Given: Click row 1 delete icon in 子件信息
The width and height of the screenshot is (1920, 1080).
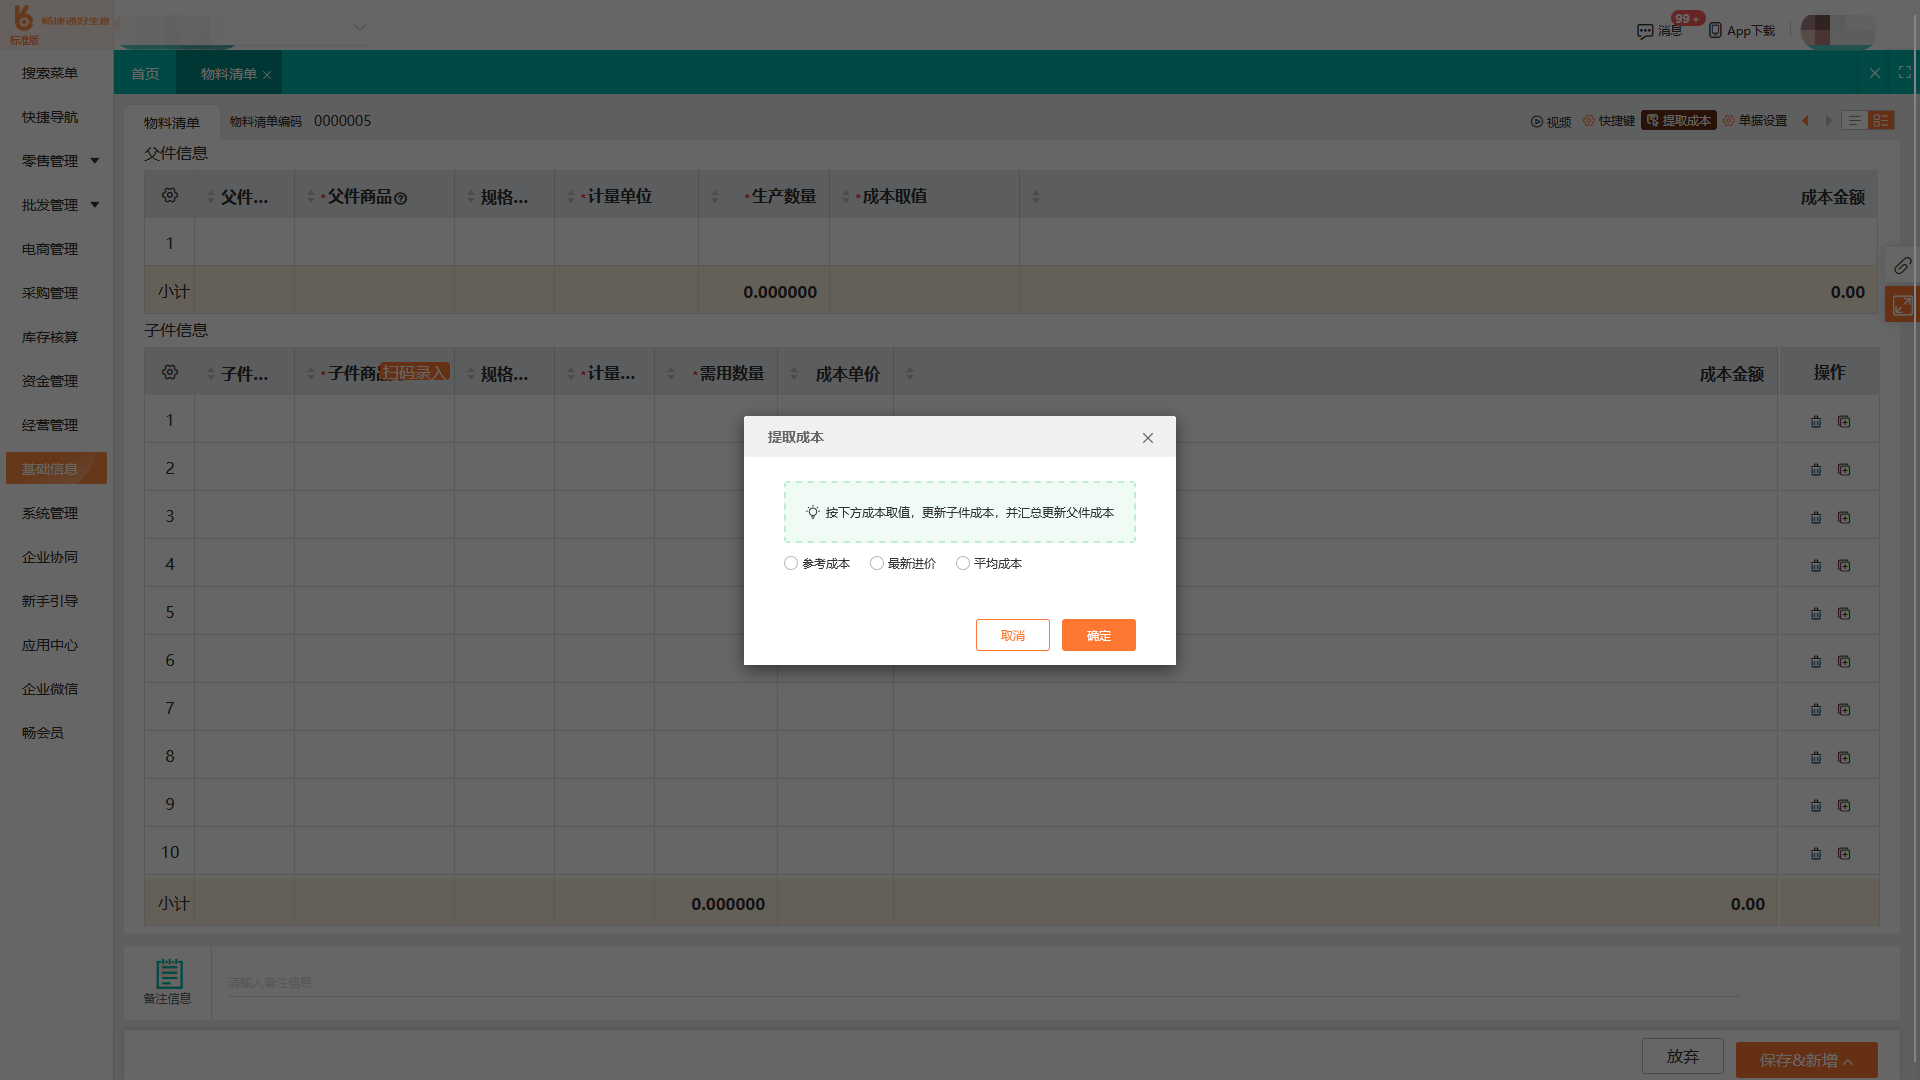Looking at the screenshot, I should pos(1816,421).
